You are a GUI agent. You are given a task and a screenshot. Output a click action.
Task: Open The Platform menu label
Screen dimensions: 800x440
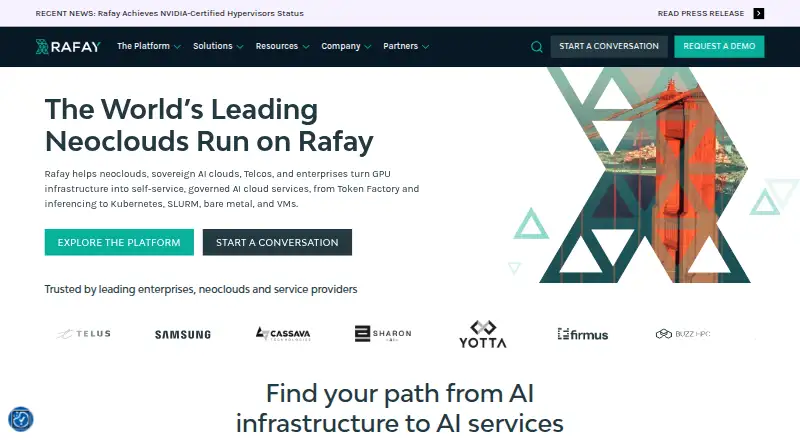[x=143, y=46]
